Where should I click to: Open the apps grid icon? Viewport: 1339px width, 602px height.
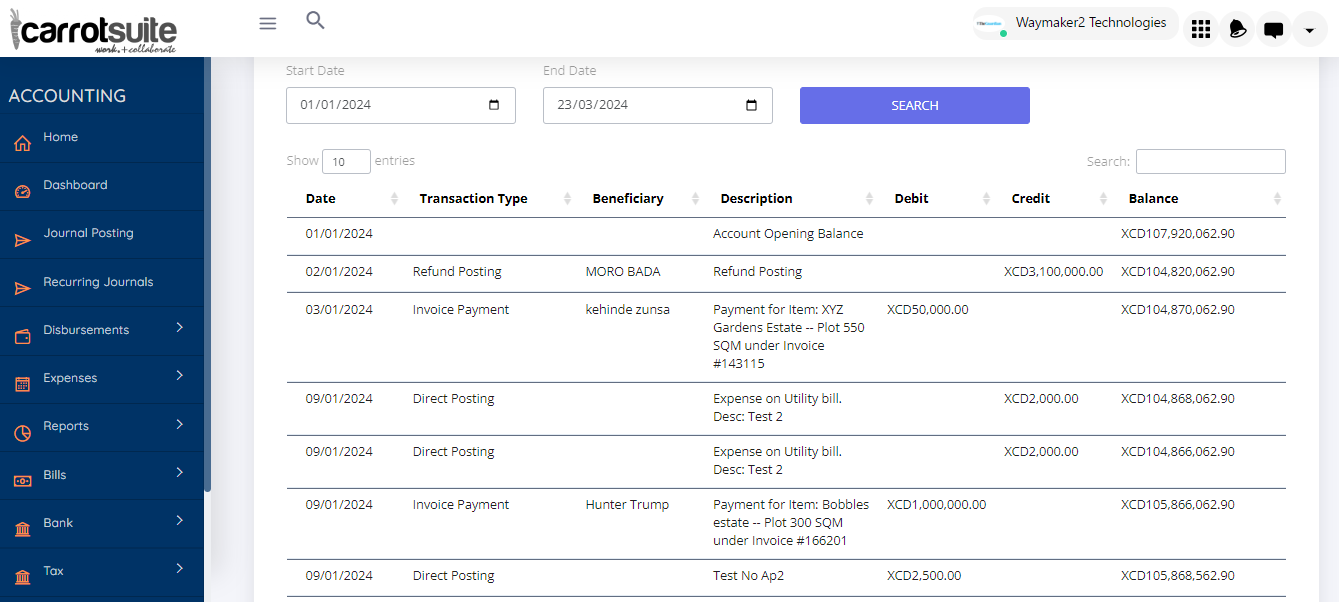click(x=1201, y=29)
